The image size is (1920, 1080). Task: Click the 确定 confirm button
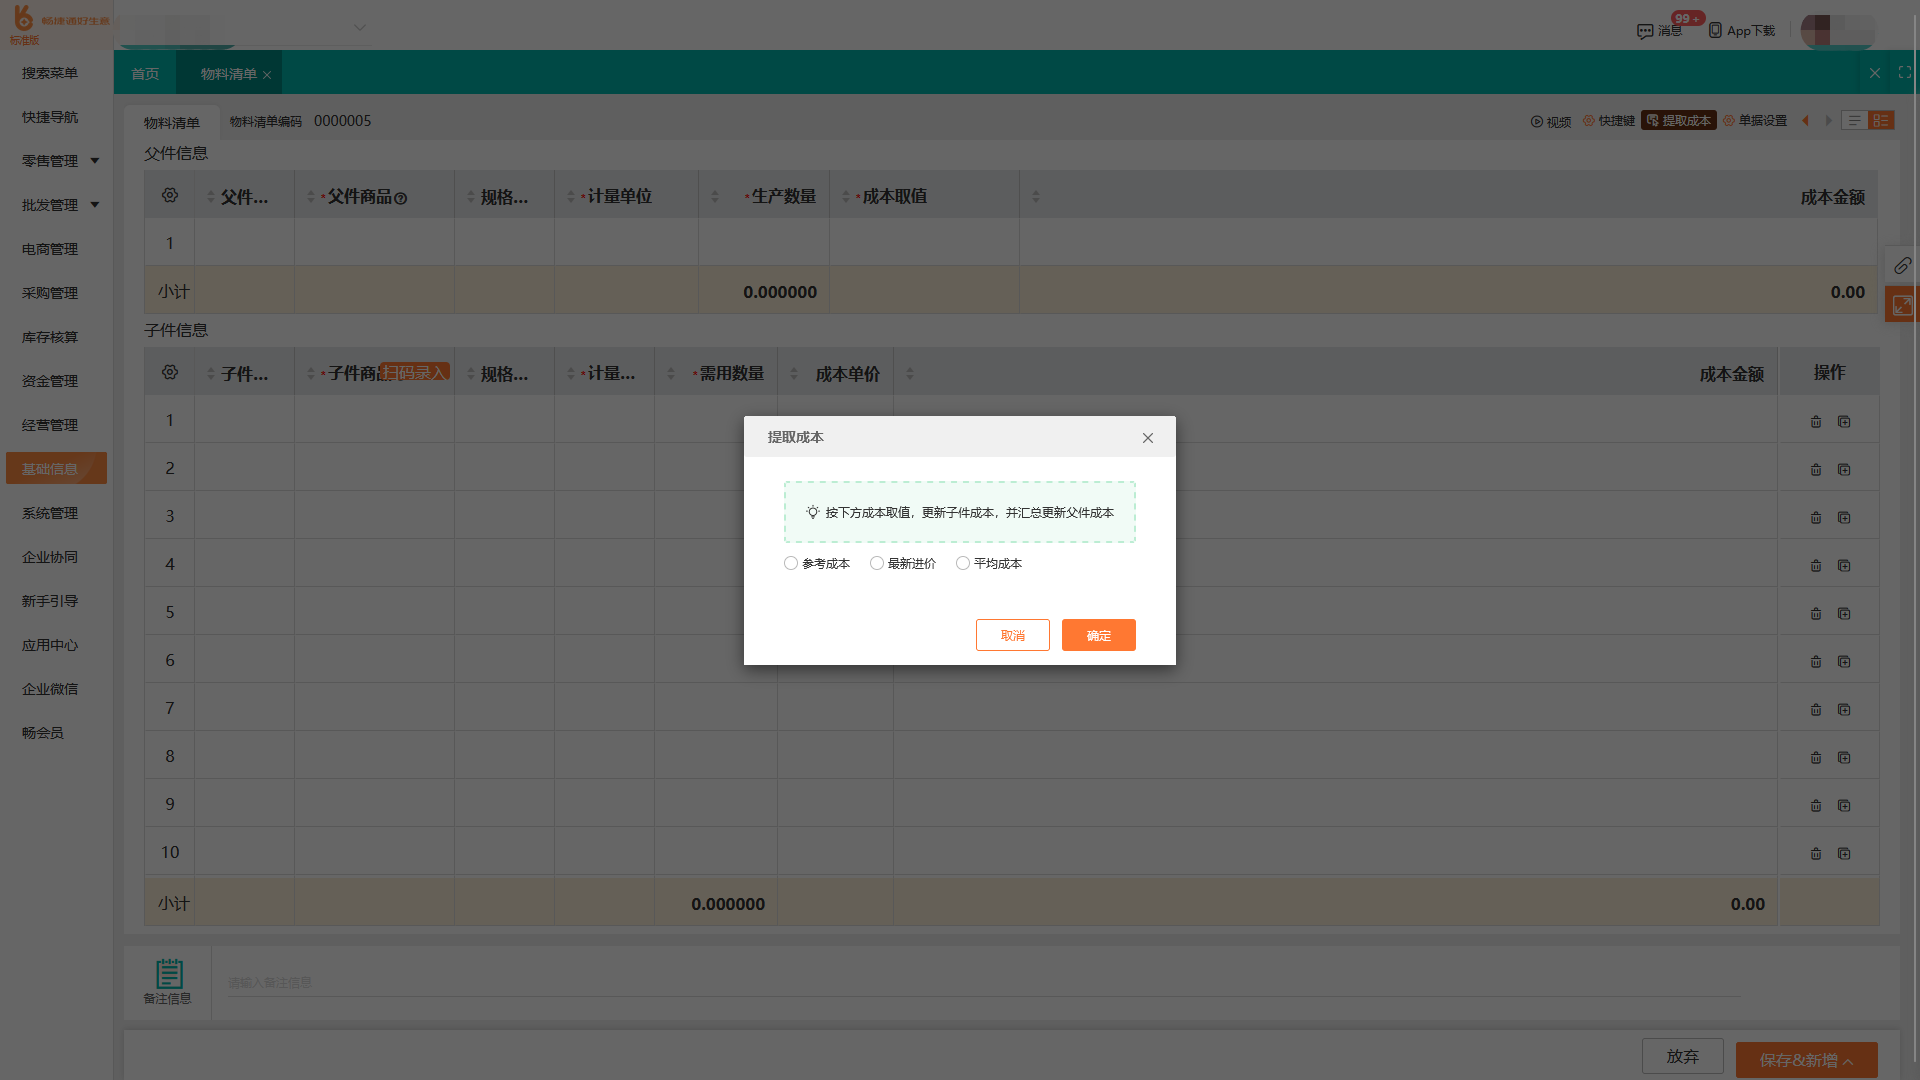[1098, 634]
